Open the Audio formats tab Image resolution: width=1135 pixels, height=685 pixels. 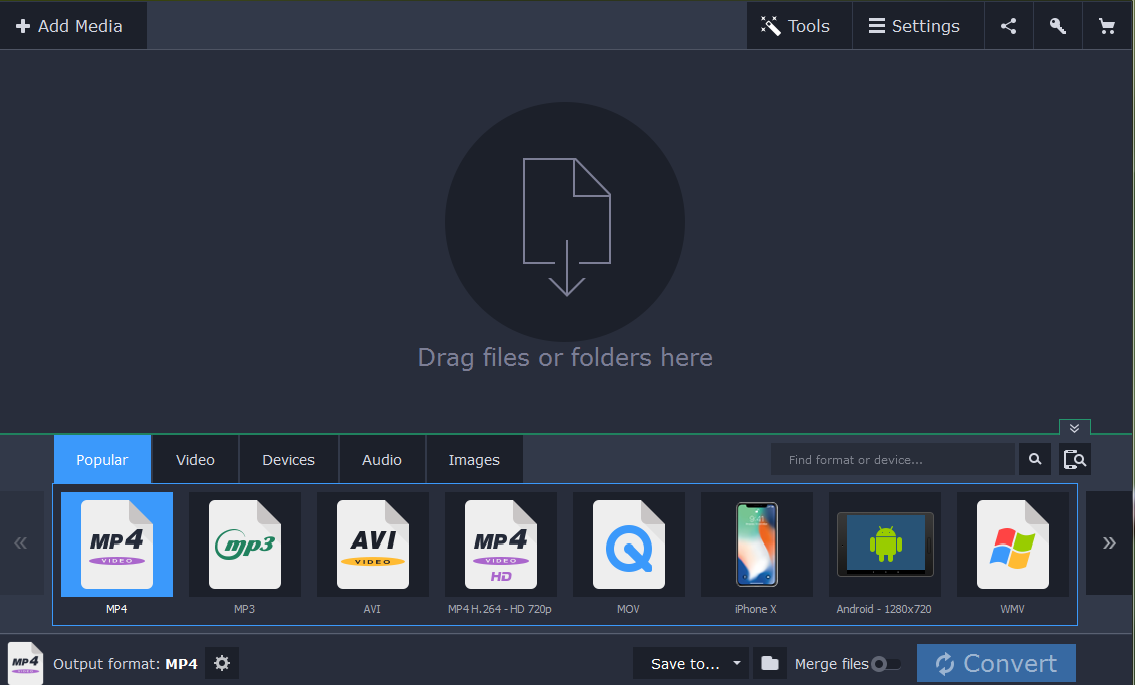coord(382,460)
